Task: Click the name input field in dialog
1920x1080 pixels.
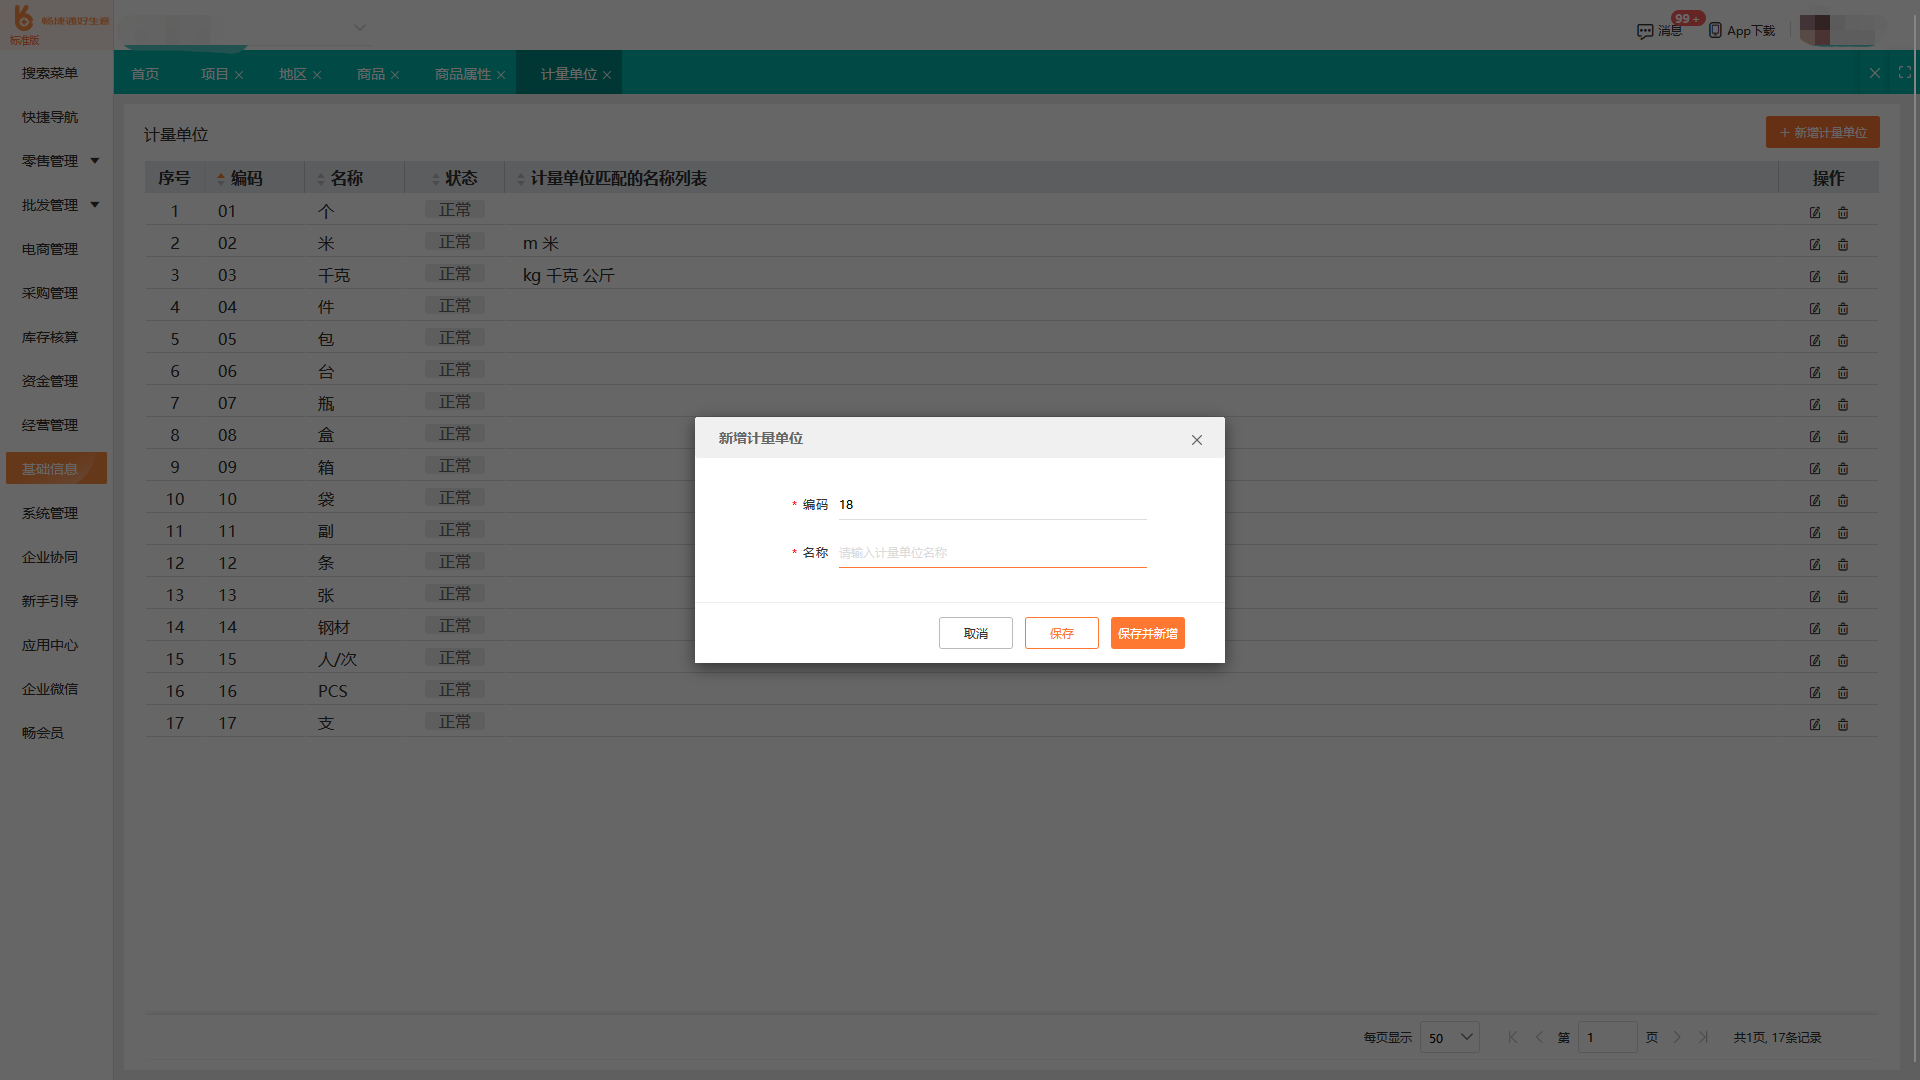Action: pos(990,553)
